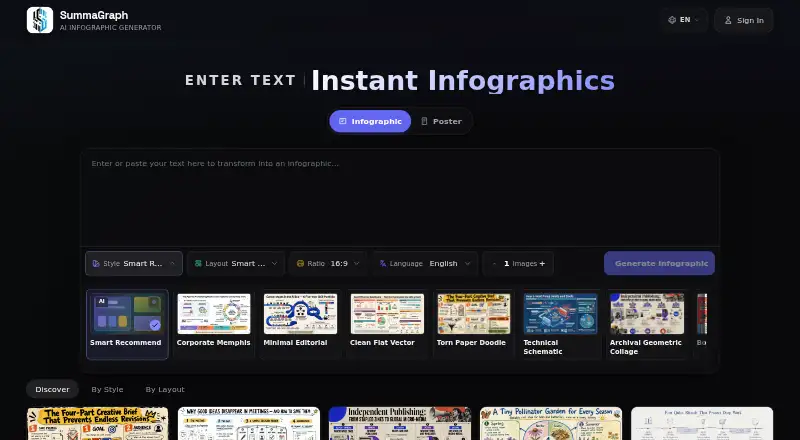Open Independent Publishing gallery infographic

pyautogui.click(x=400, y=423)
